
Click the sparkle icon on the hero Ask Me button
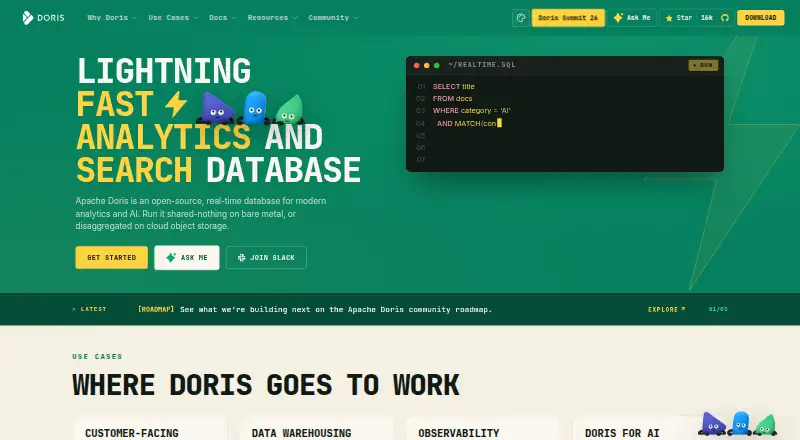point(171,257)
